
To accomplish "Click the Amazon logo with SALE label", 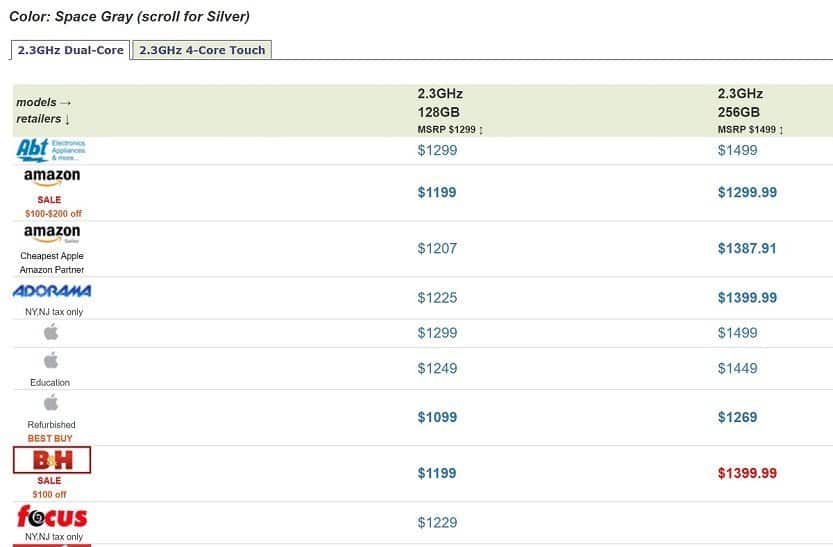I will click(x=52, y=177).
